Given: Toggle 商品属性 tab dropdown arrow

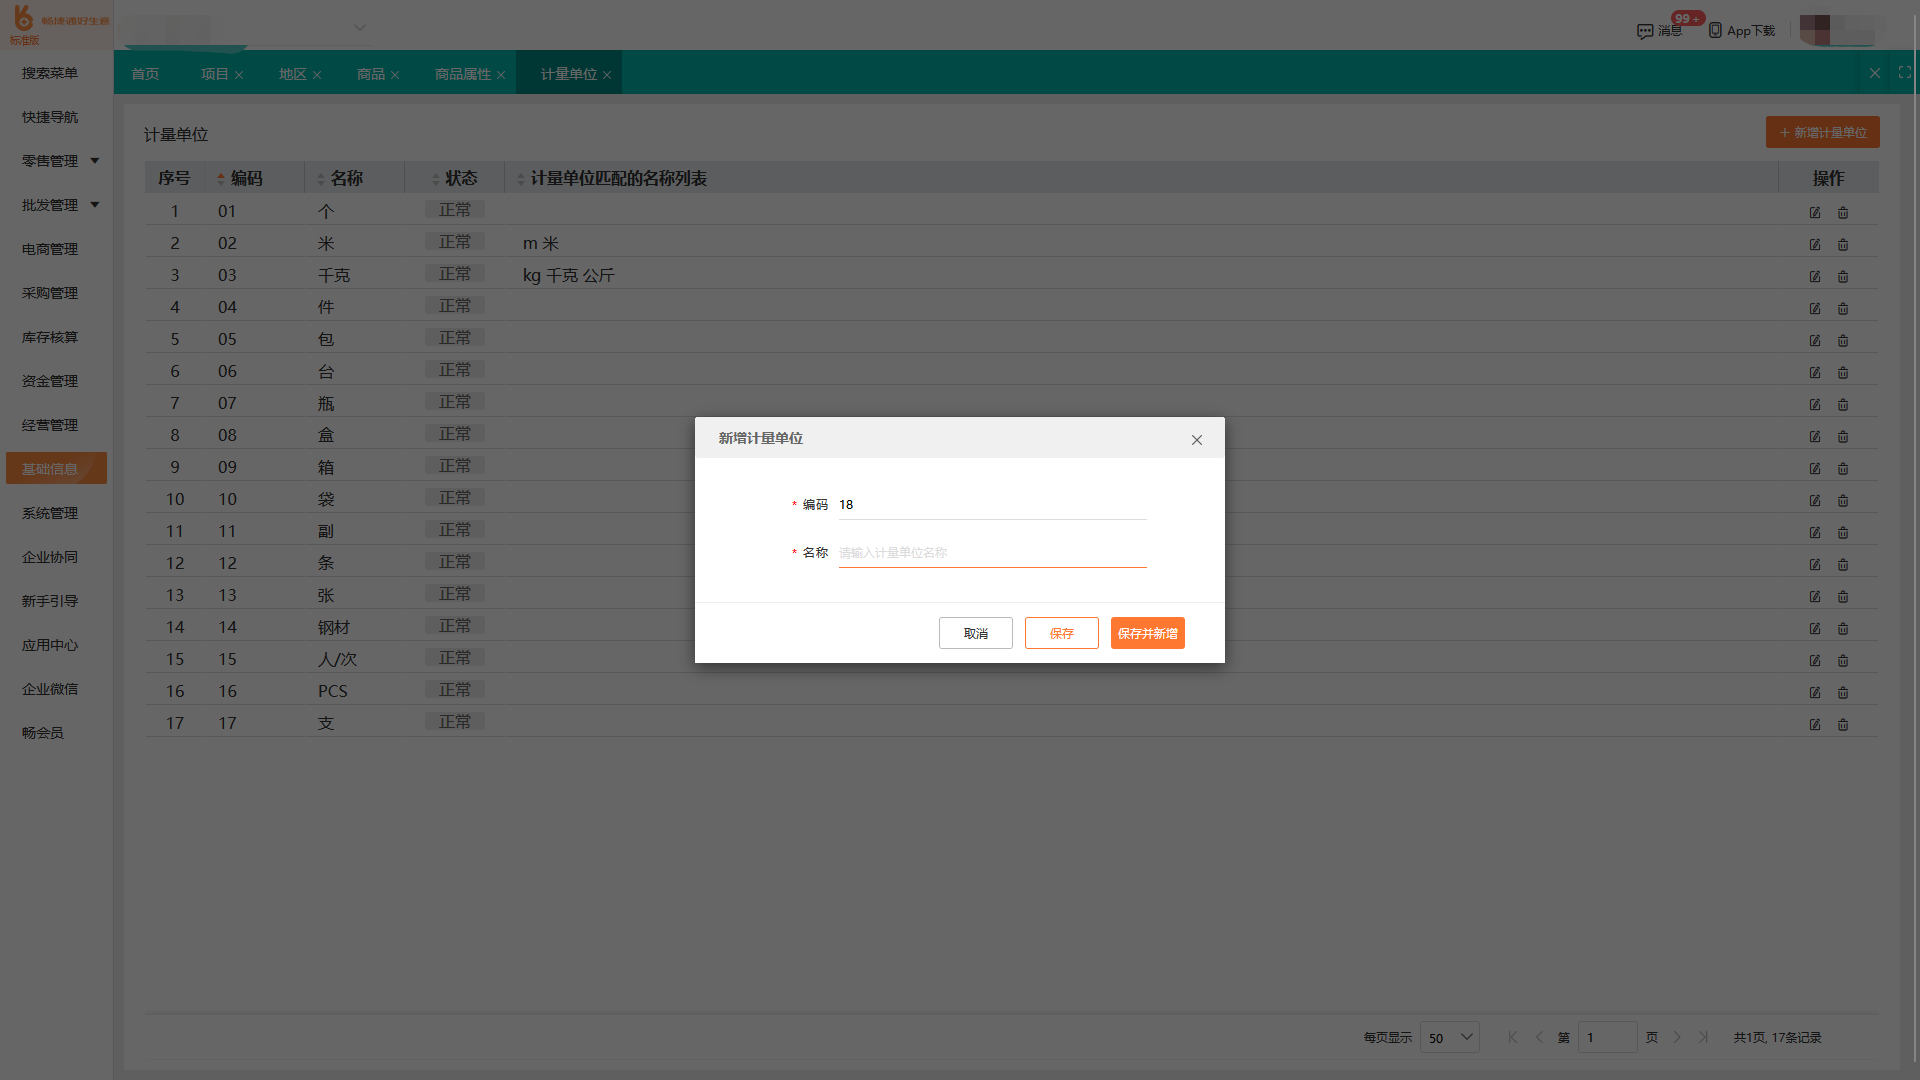Looking at the screenshot, I should coord(502,74).
